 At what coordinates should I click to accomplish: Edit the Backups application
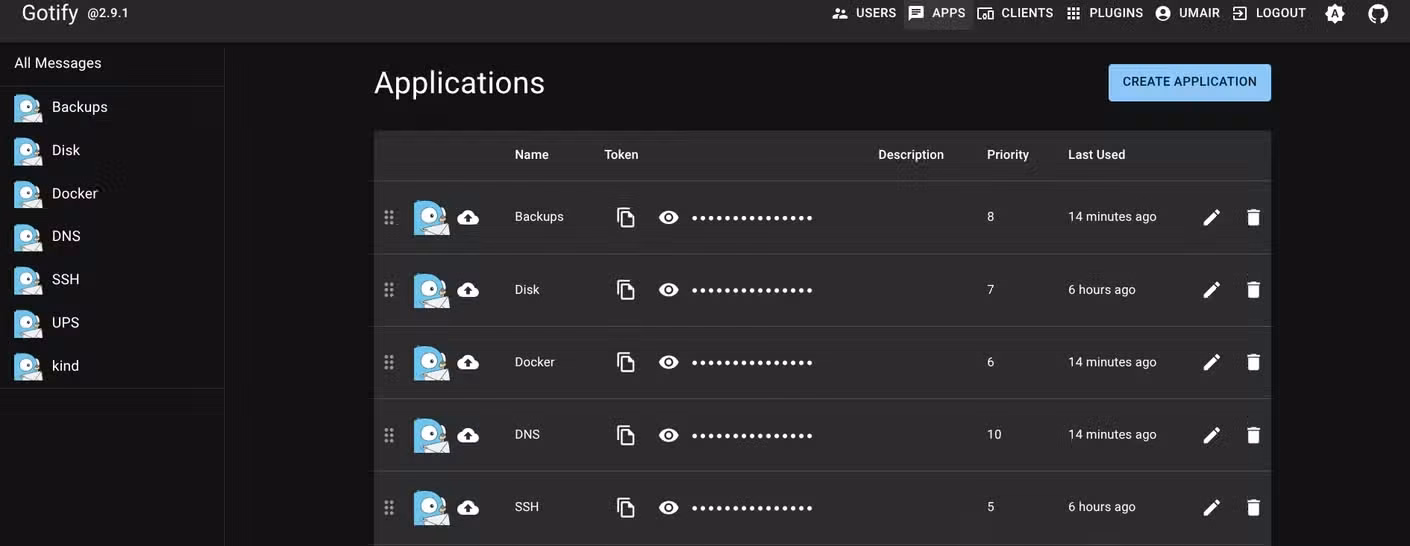click(x=1211, y=217)
